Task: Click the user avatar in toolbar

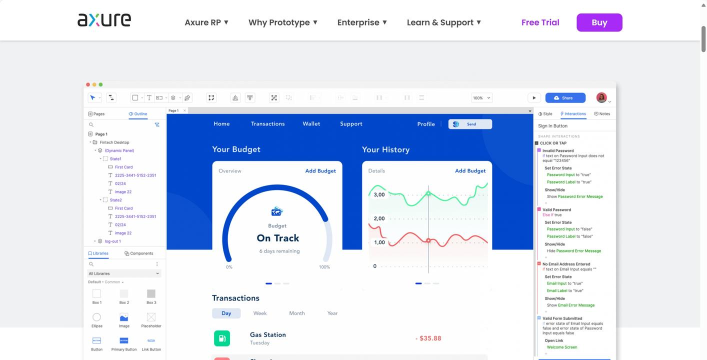Action: (x=601, y=97)
